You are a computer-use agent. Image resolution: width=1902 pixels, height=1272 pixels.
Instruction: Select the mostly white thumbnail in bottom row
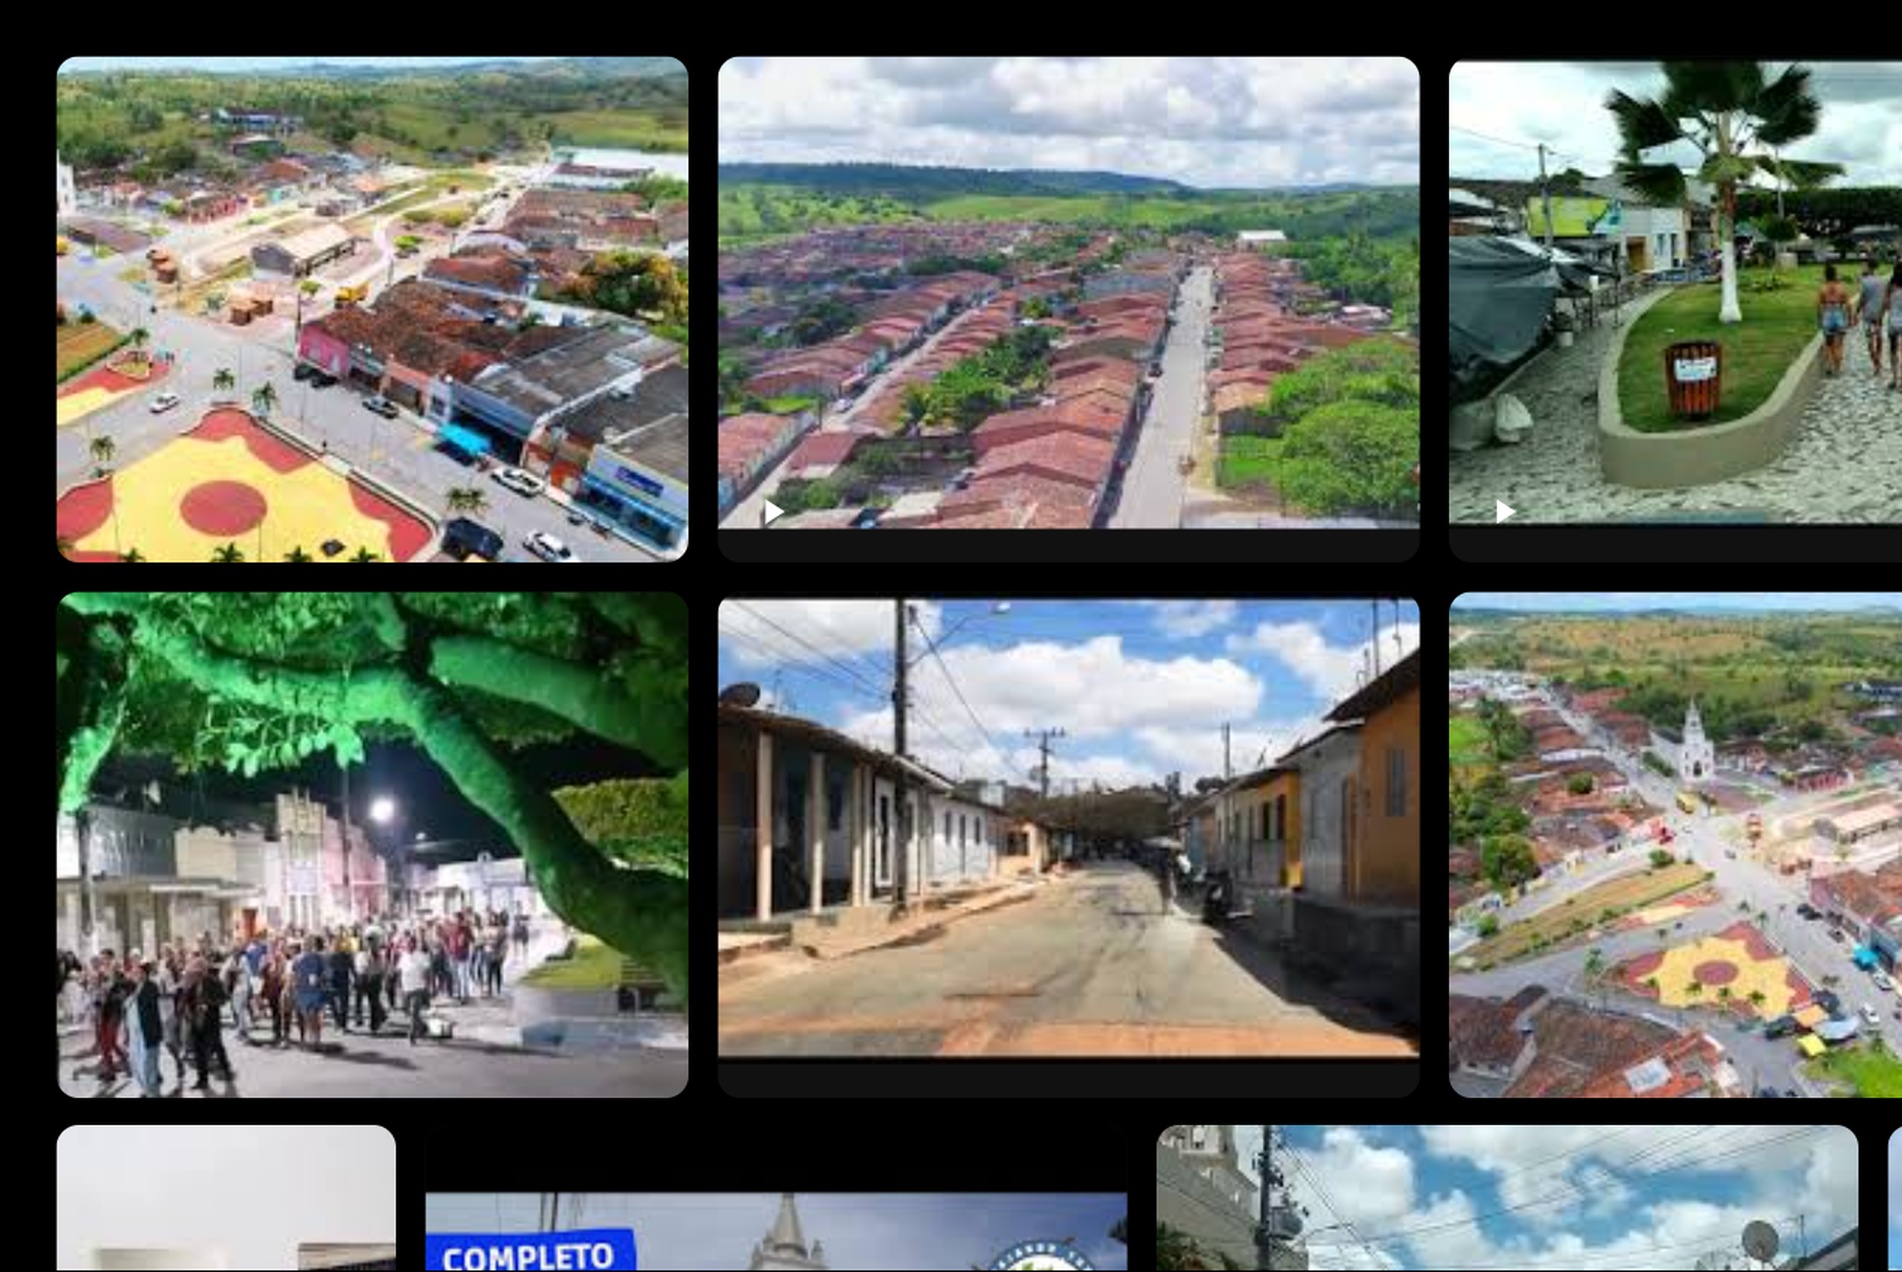click(226, 1198)
